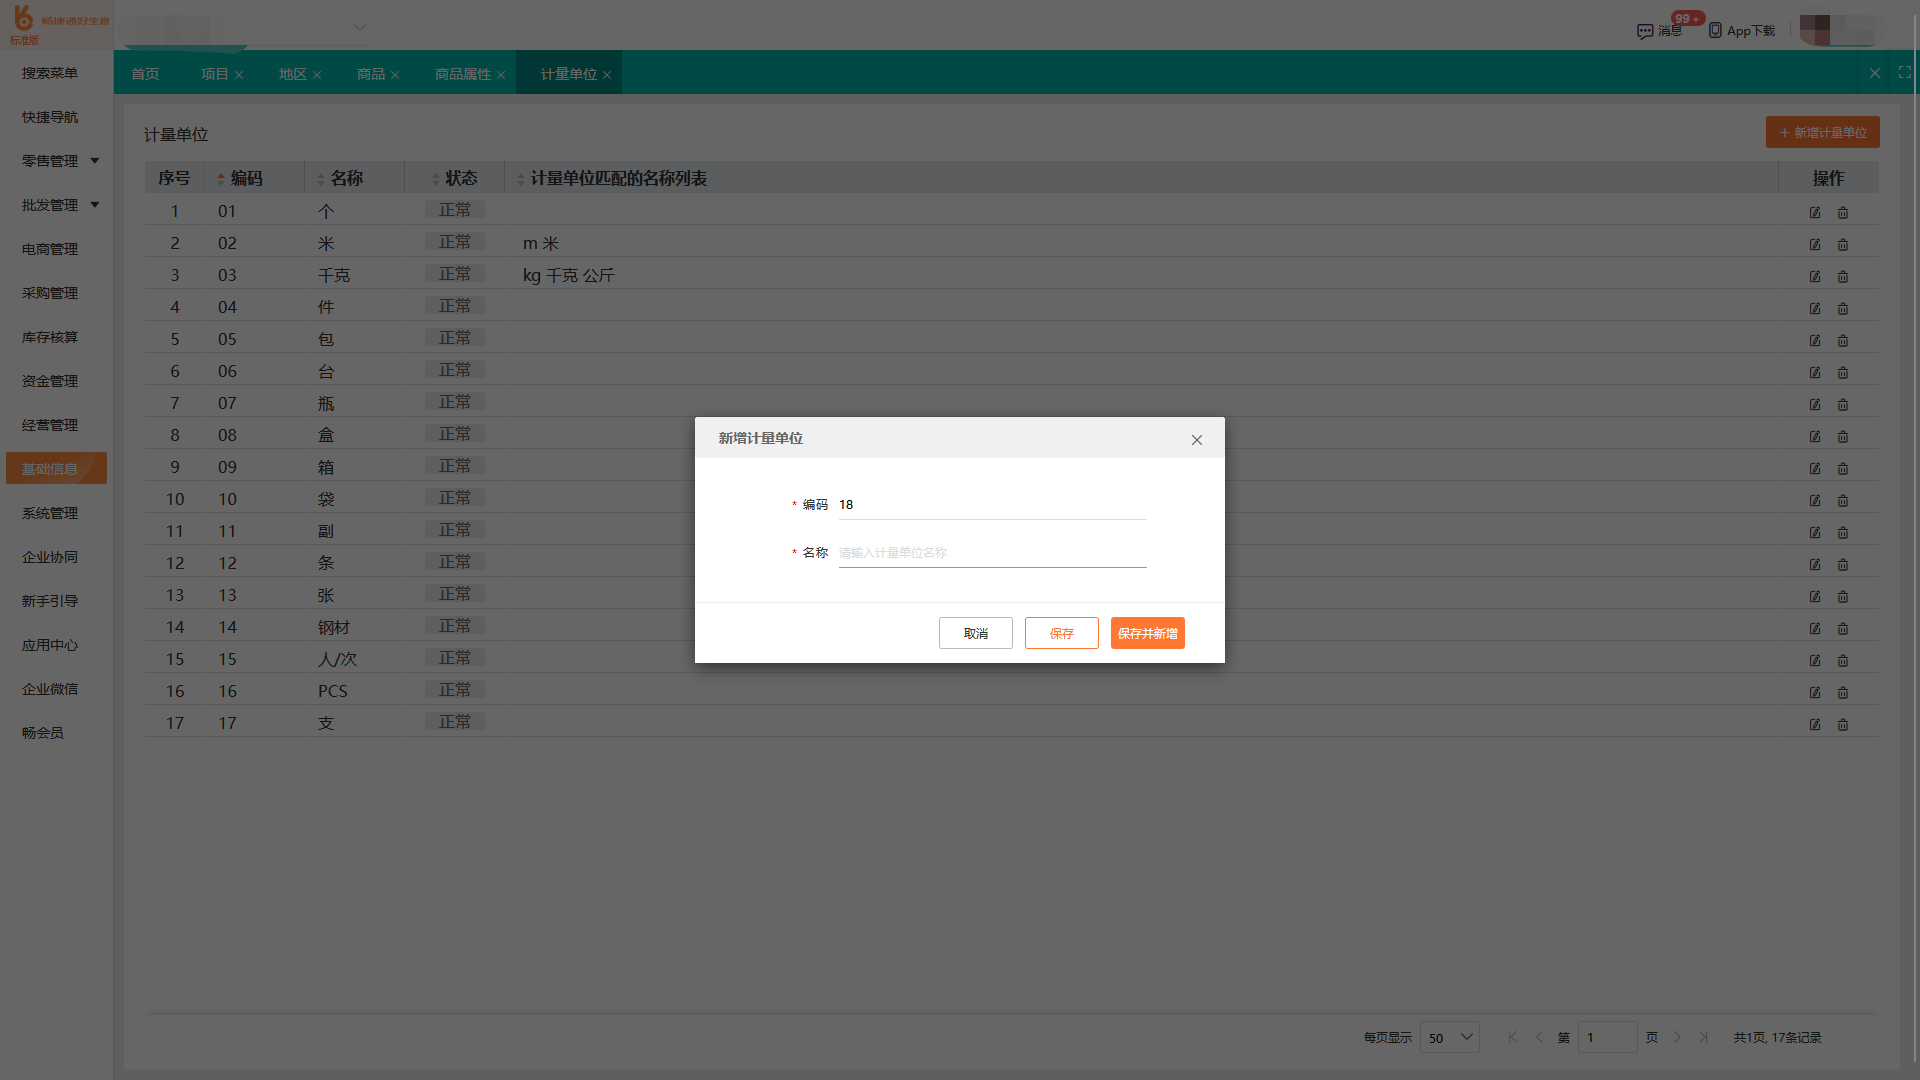Expand 批发管理 sidebar menu
The height and width of the screenshot is (1080, 1920).
pos(57,204)
